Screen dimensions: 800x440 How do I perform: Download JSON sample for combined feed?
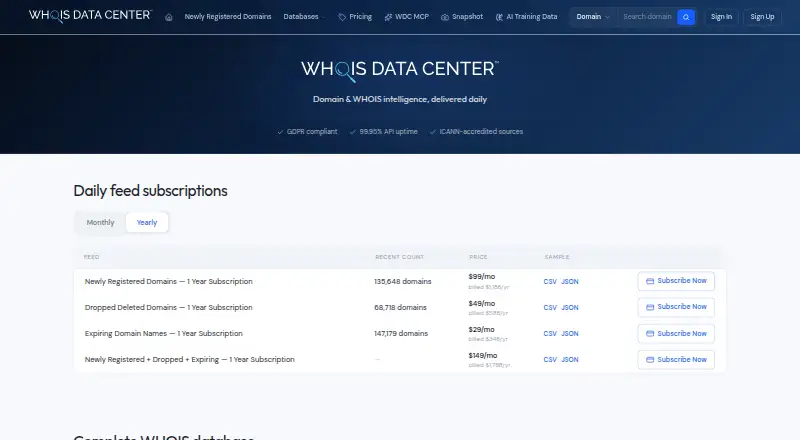pos(570,360)
